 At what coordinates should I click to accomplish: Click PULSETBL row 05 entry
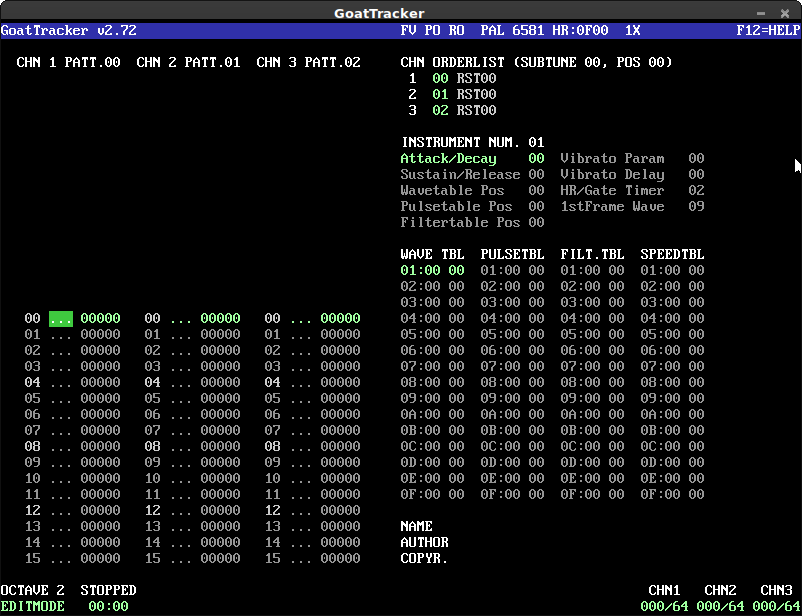coord(512,335)
